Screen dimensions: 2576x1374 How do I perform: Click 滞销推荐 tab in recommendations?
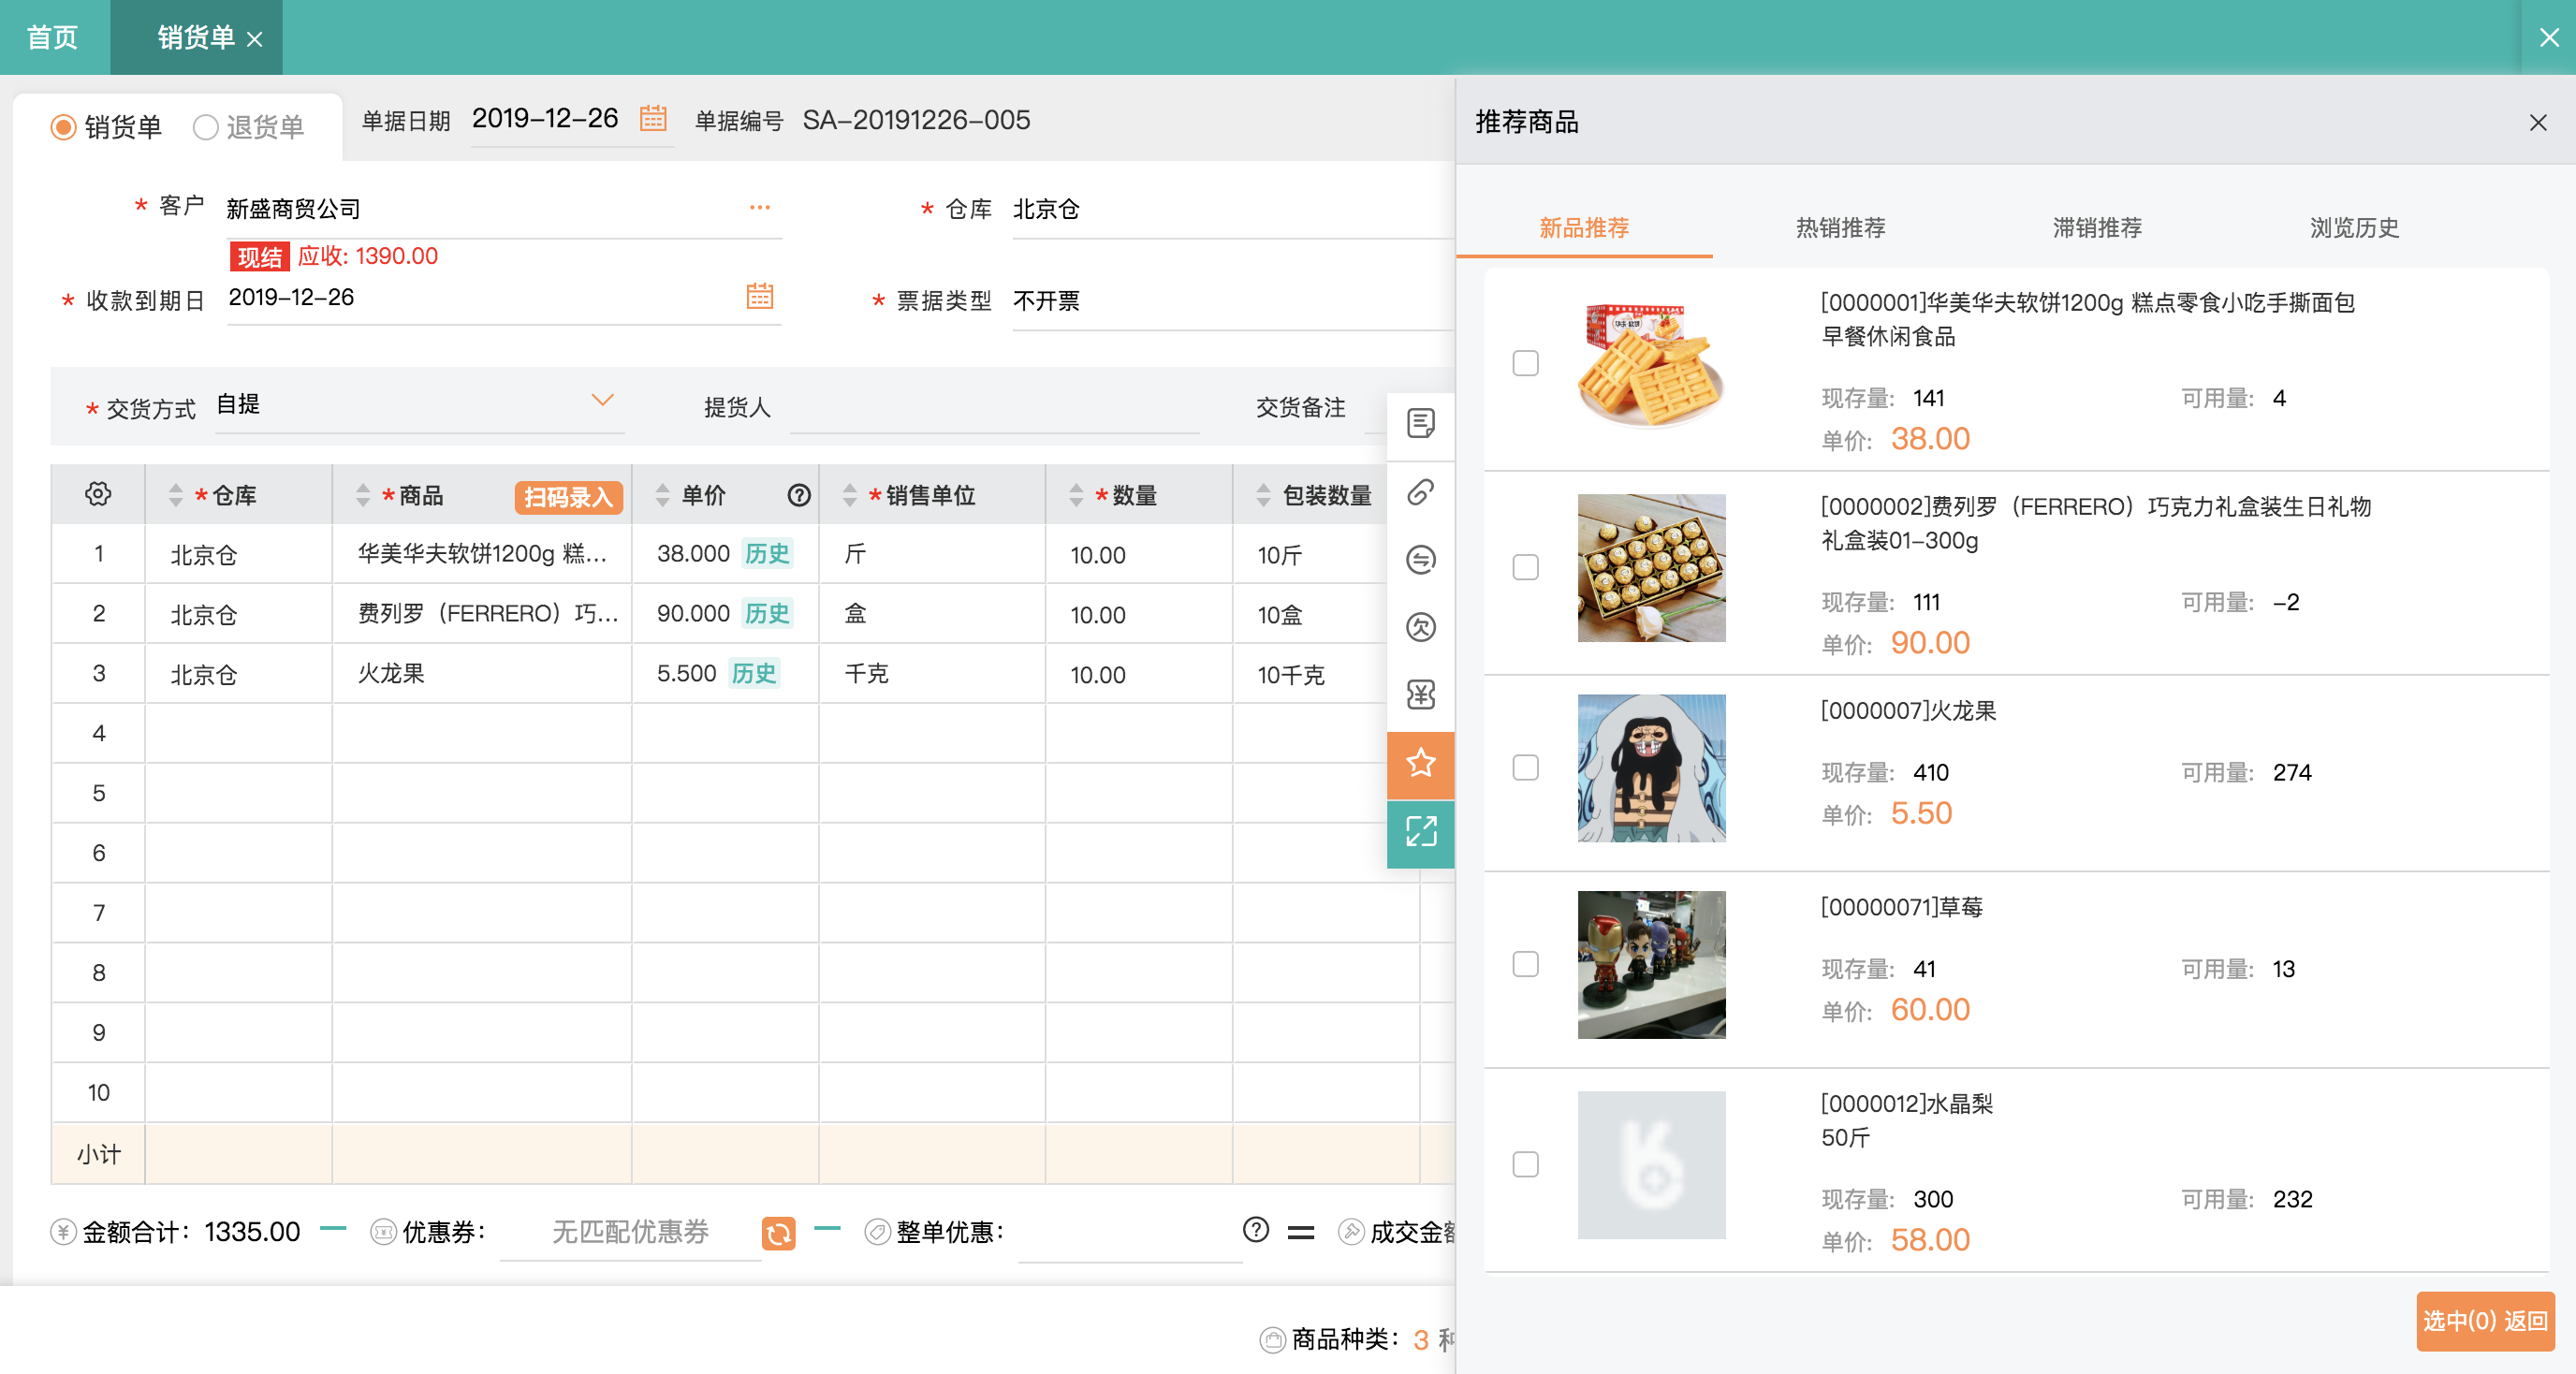2094,225
